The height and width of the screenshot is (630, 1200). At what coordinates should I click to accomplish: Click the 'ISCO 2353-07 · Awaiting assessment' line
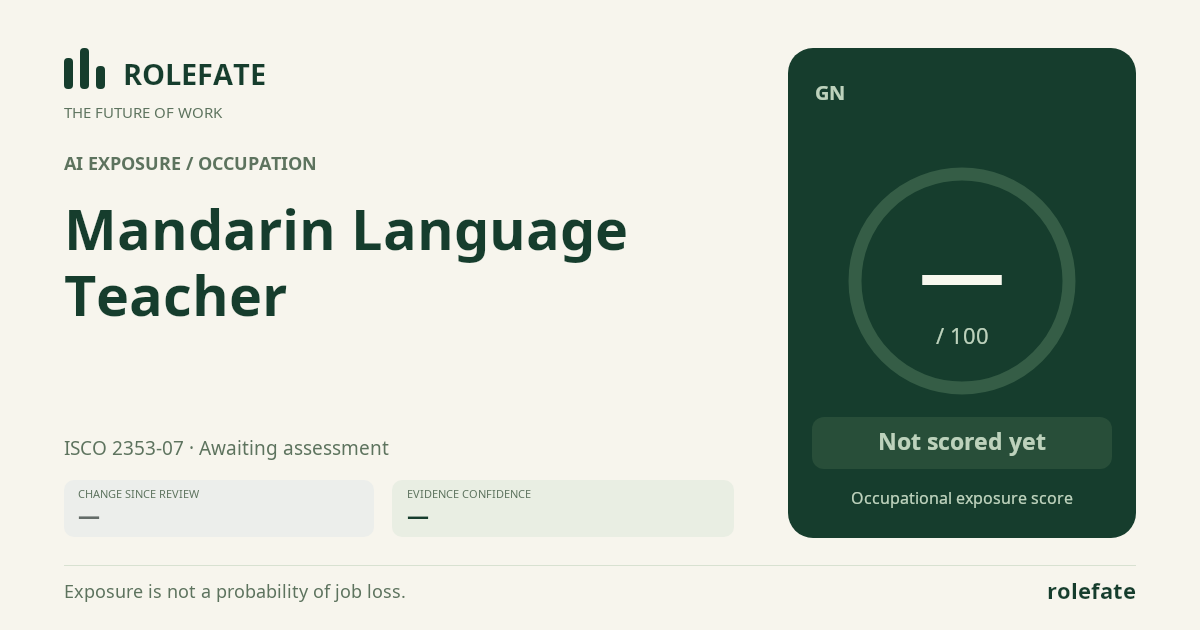point(226,448)
